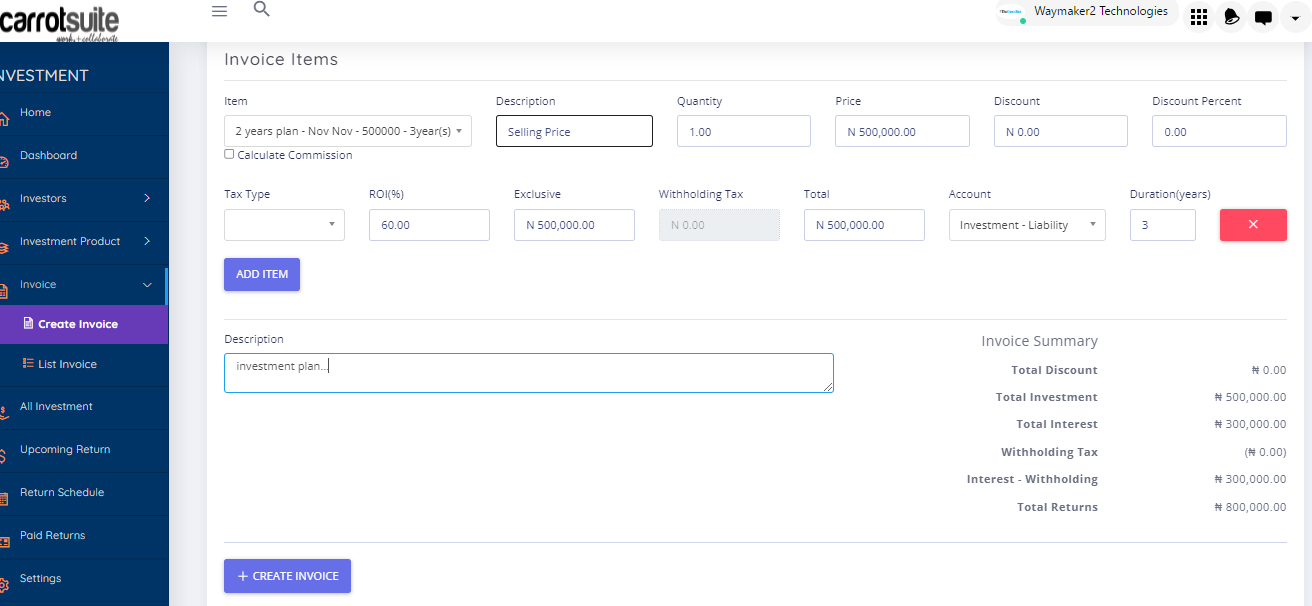Open the user account dropdown arrow
The image size is (1312, 606).
coord(1295,18)
